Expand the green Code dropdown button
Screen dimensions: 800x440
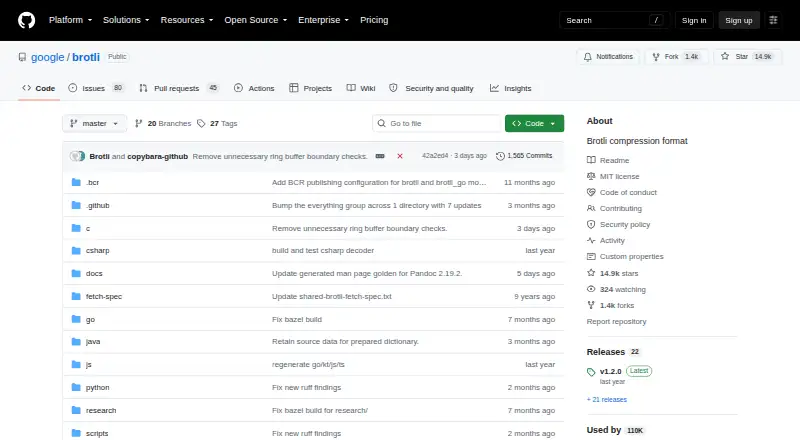pos(534,124)
